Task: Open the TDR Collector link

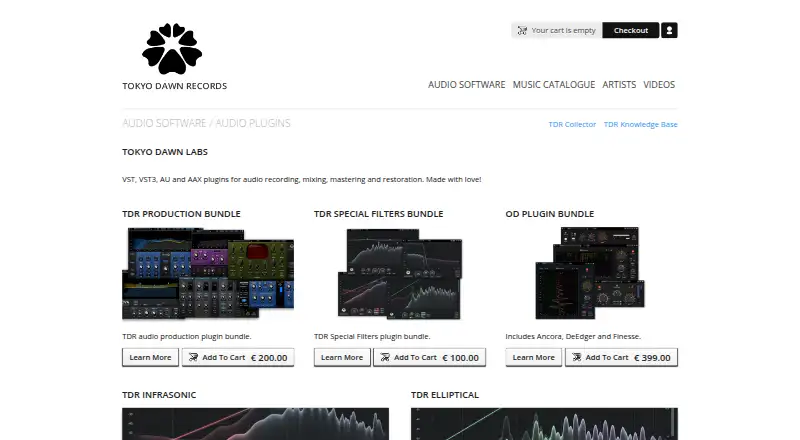Action: click(572, 125)
